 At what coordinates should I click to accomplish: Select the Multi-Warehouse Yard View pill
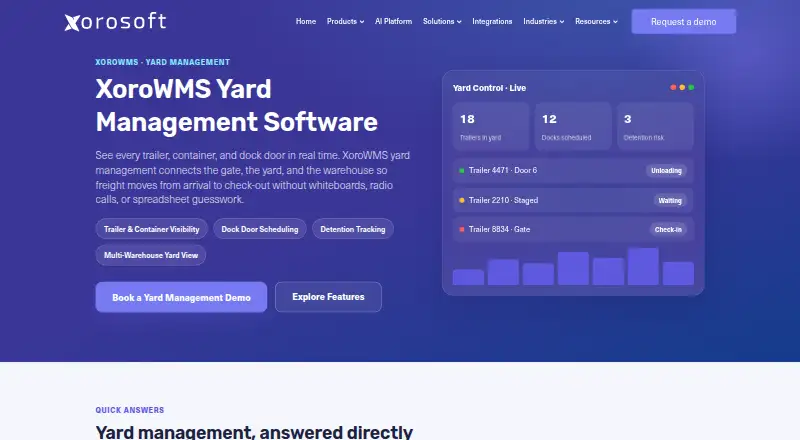pyautogui.click(x=151, y=255)
